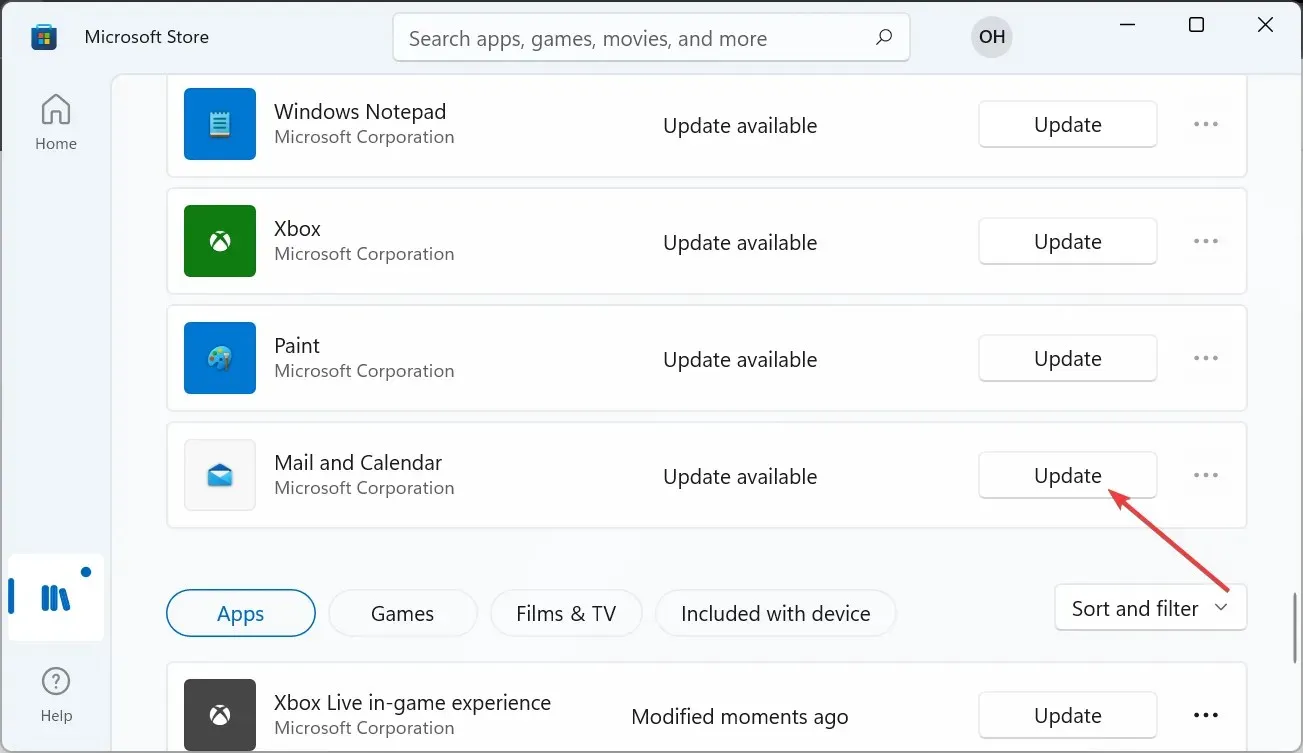This screenshot has width=1303, height=753.
Task: Click the Xbox Live in-game experience icon
Action: (220, 715)
